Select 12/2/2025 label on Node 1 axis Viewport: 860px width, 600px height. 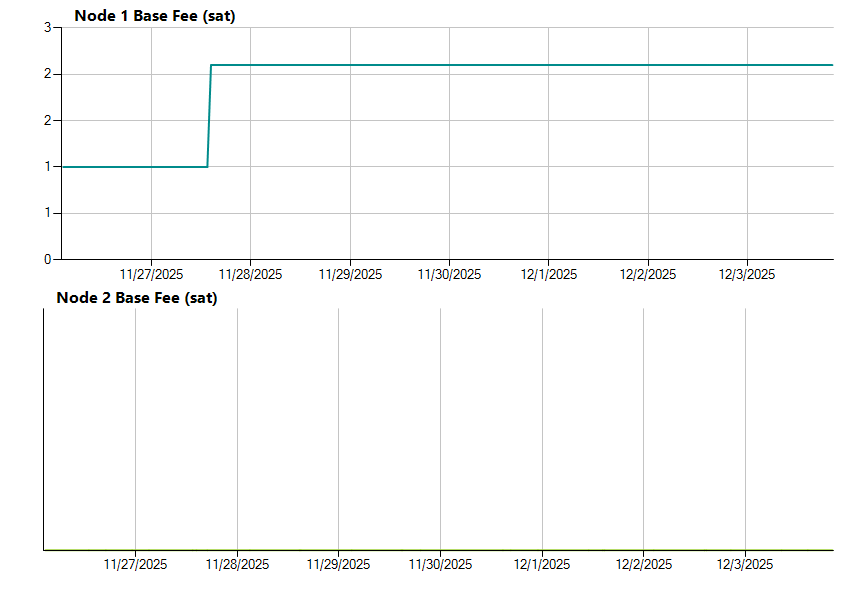pos(648,274)
